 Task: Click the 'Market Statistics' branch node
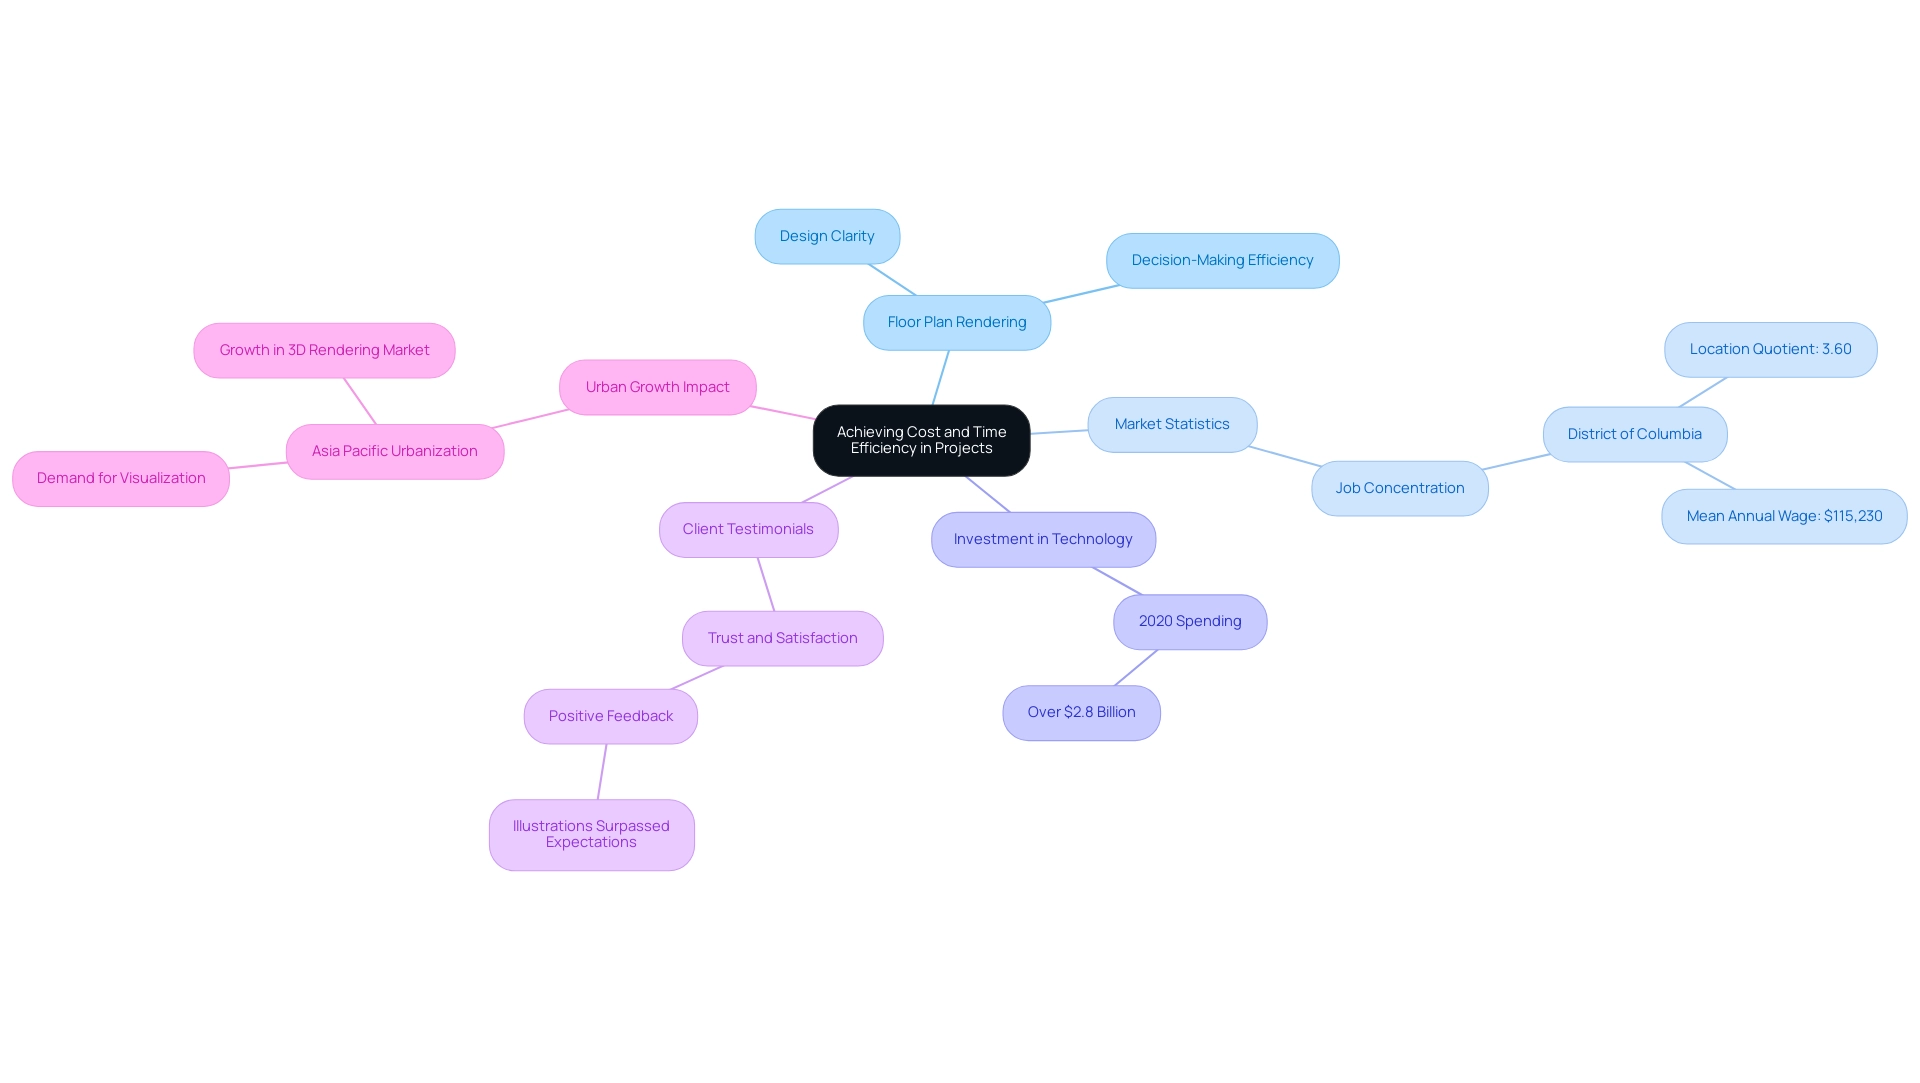[1171, 423]
